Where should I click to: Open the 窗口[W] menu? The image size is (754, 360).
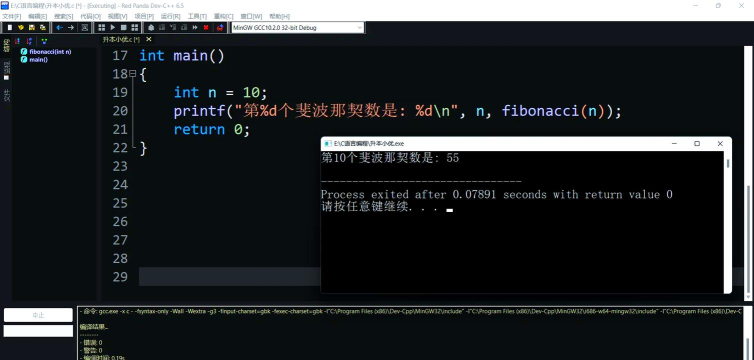(251, 16)
